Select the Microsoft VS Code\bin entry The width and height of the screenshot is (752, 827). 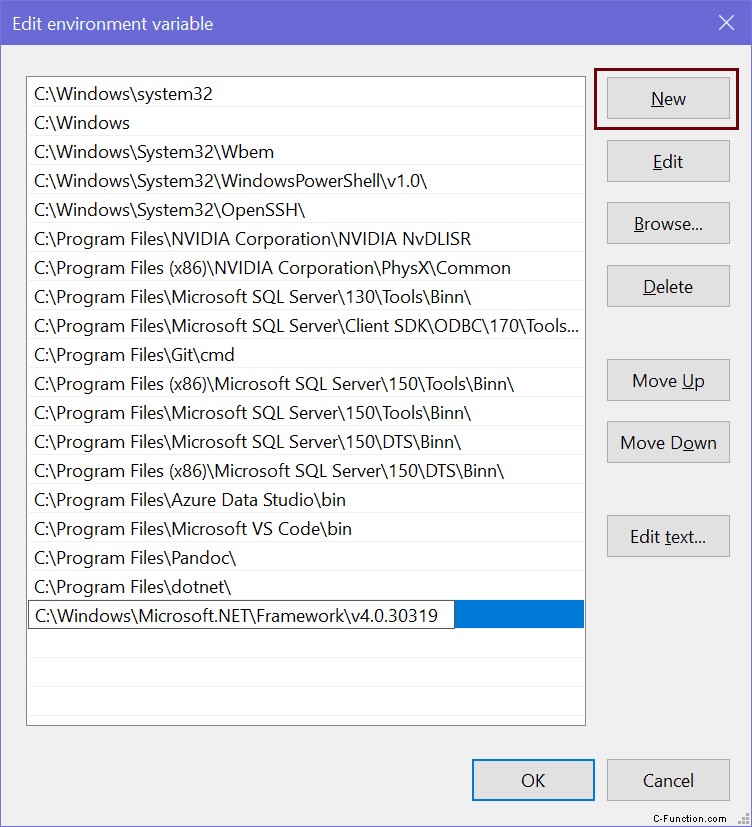click(192, 529)
